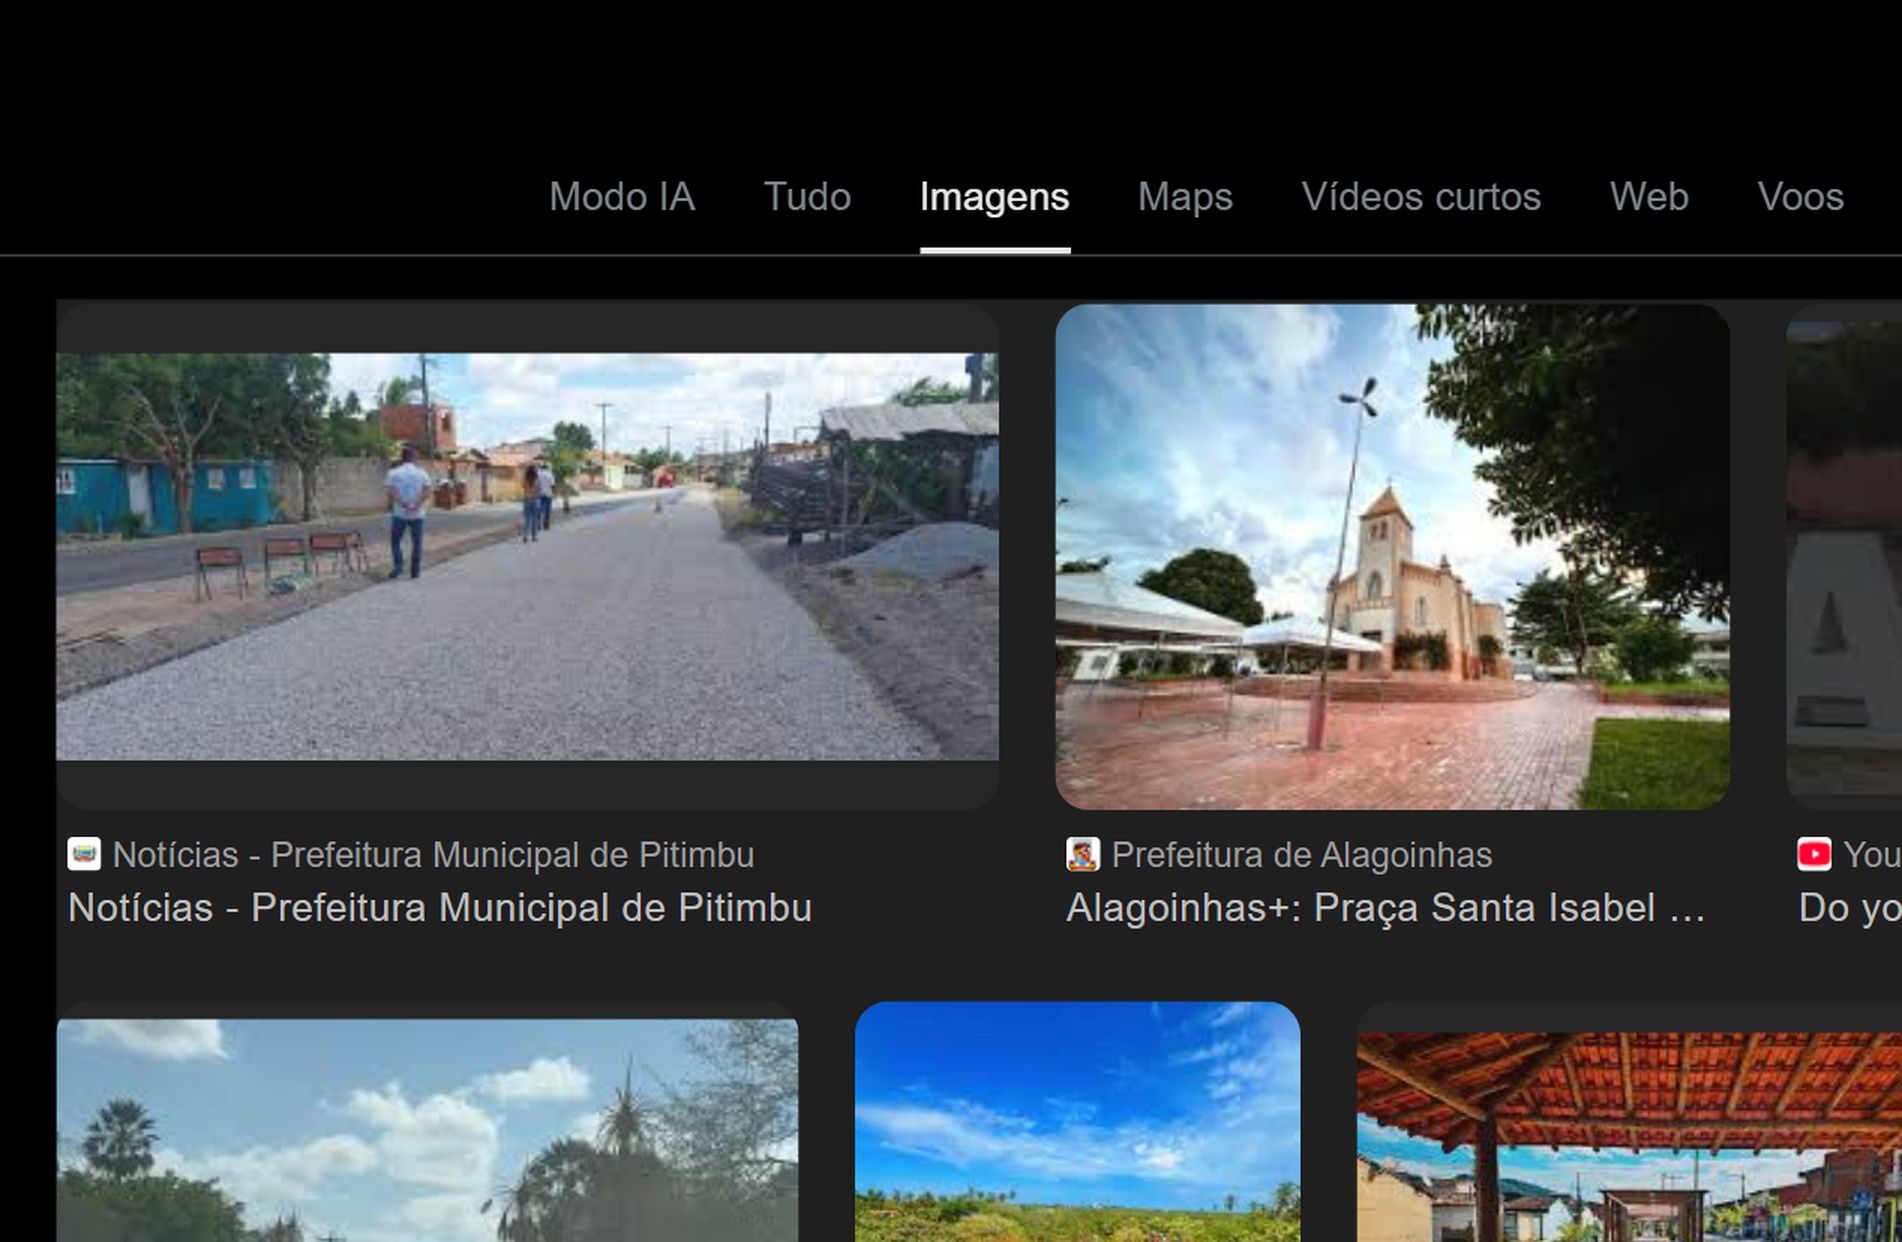Go to the Maps tab
This screenshot has width=1902, height=1242.
pyautogui.click(x=1185, y=197)
